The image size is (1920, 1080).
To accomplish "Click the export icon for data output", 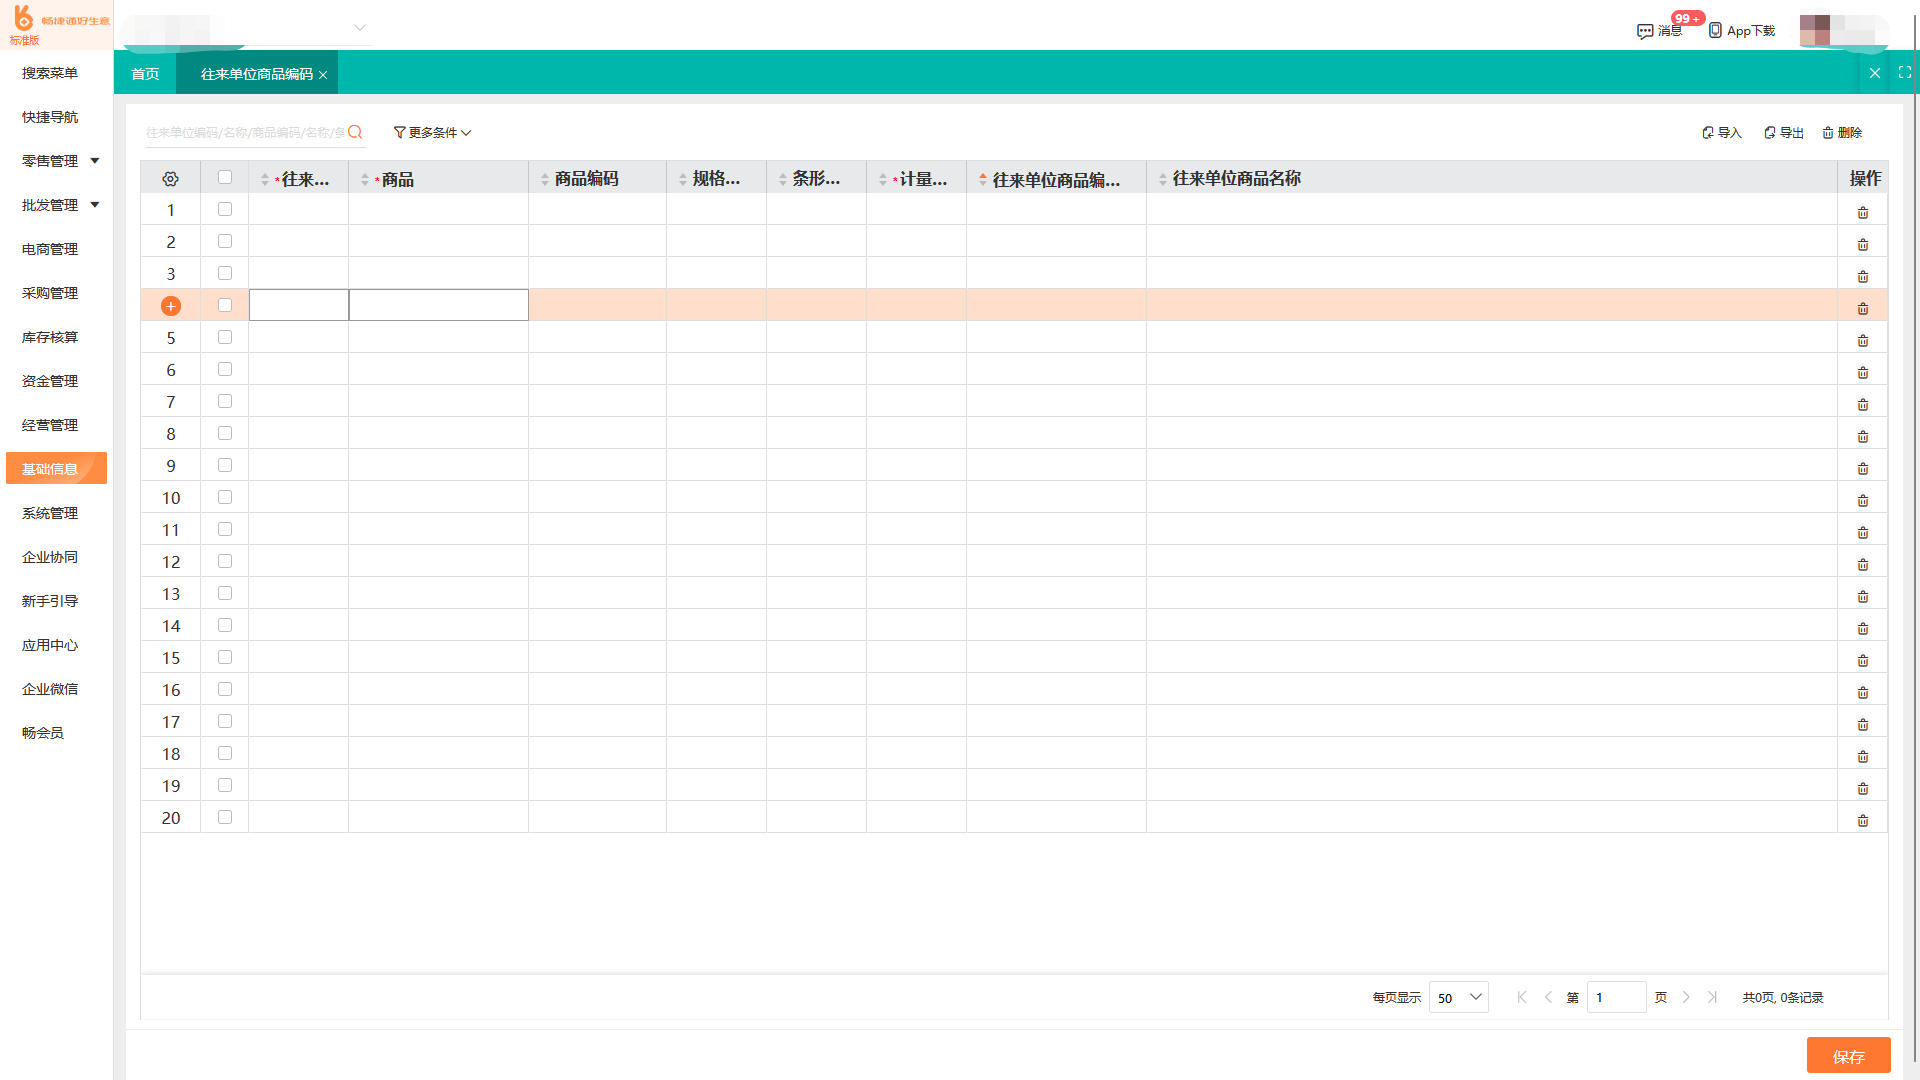I will coord(1785,132).
